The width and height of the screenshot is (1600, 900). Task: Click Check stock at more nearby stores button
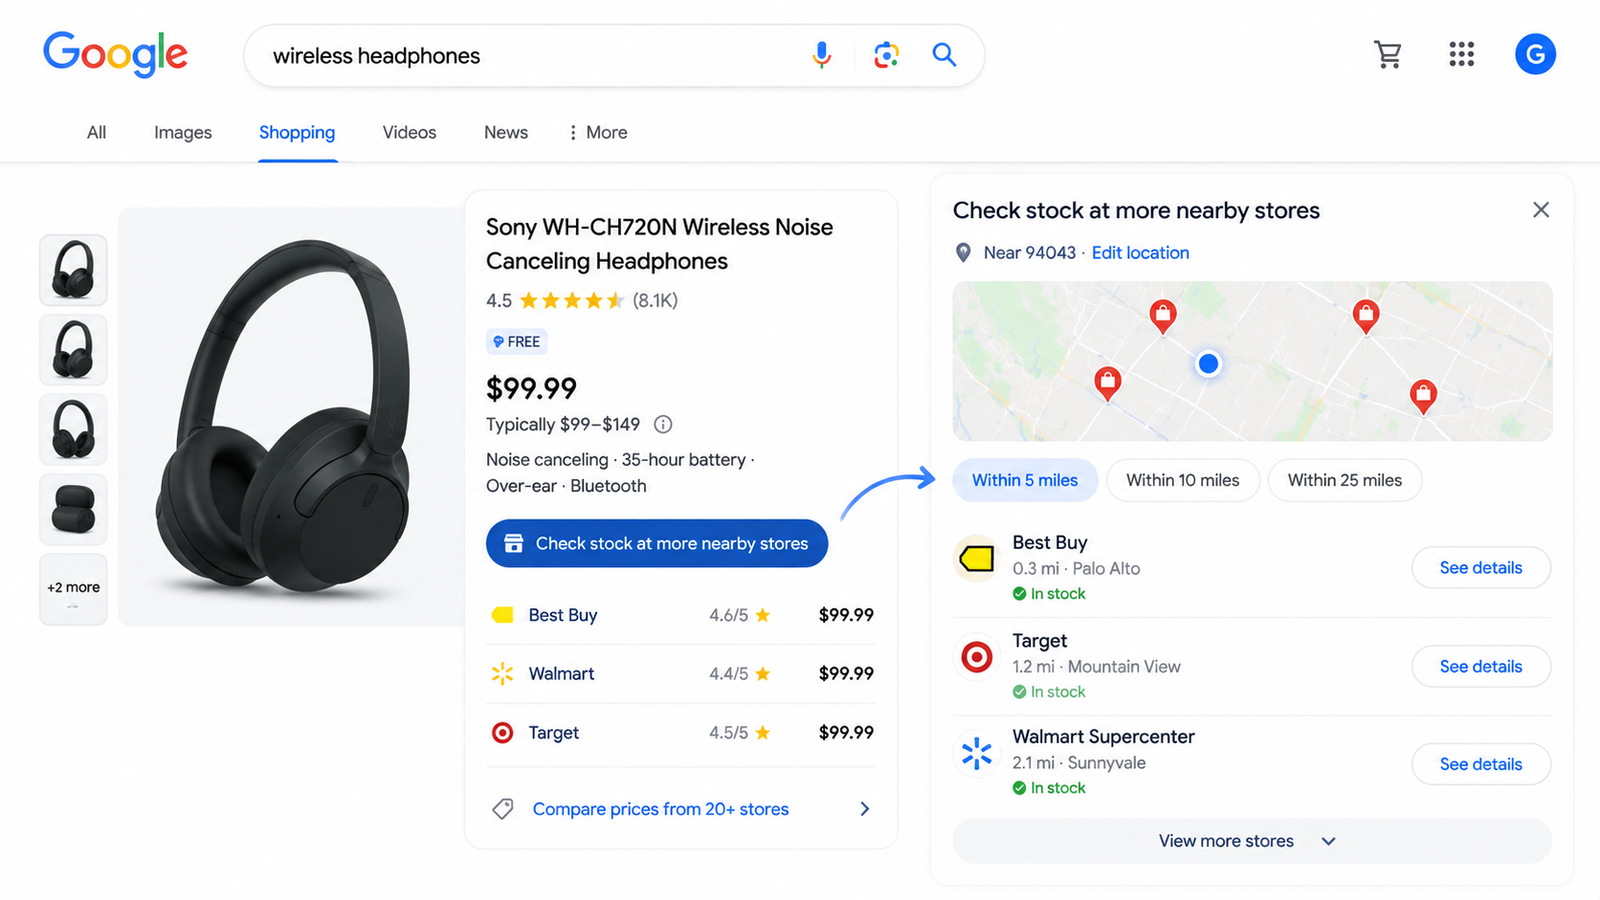[657, 543]
